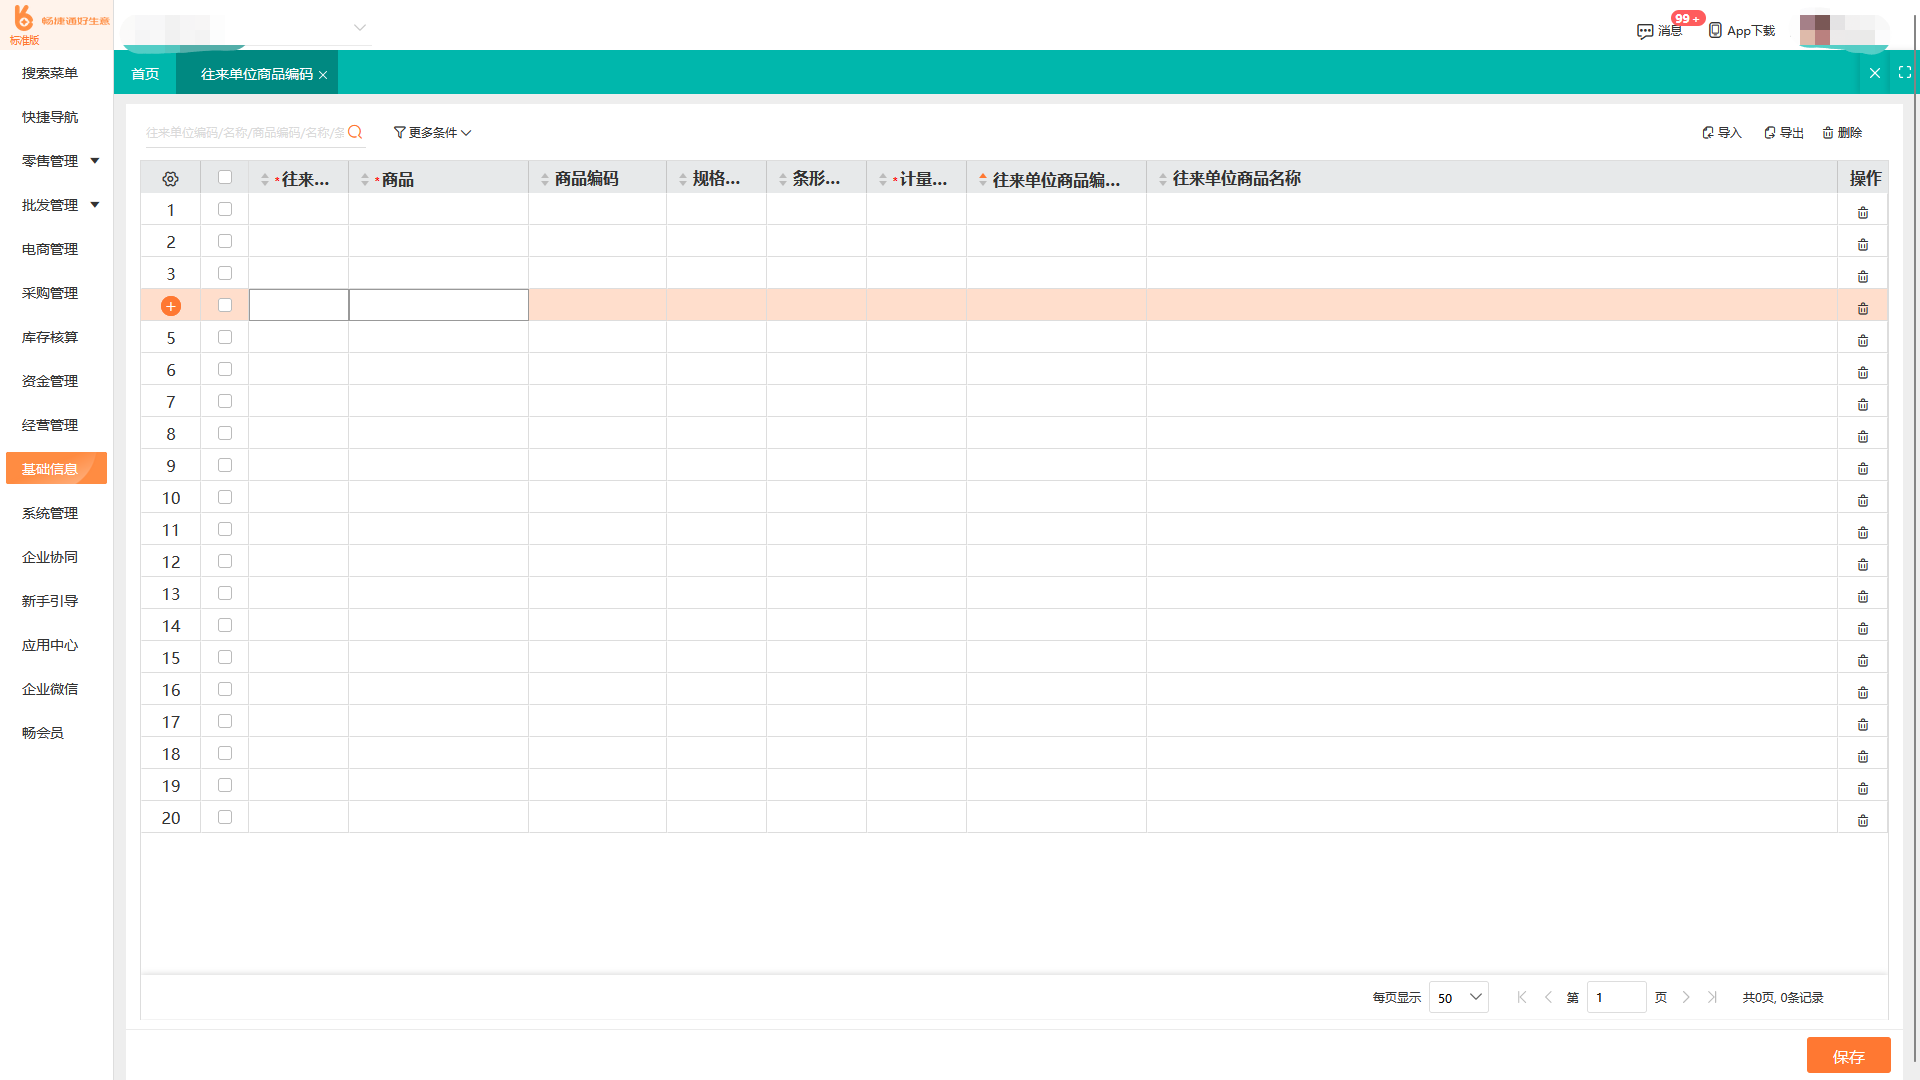The height and width of the screenshot is (1080, 1920).
Task: Click the 往来单位商品编码 active tab
Action: 255,73
